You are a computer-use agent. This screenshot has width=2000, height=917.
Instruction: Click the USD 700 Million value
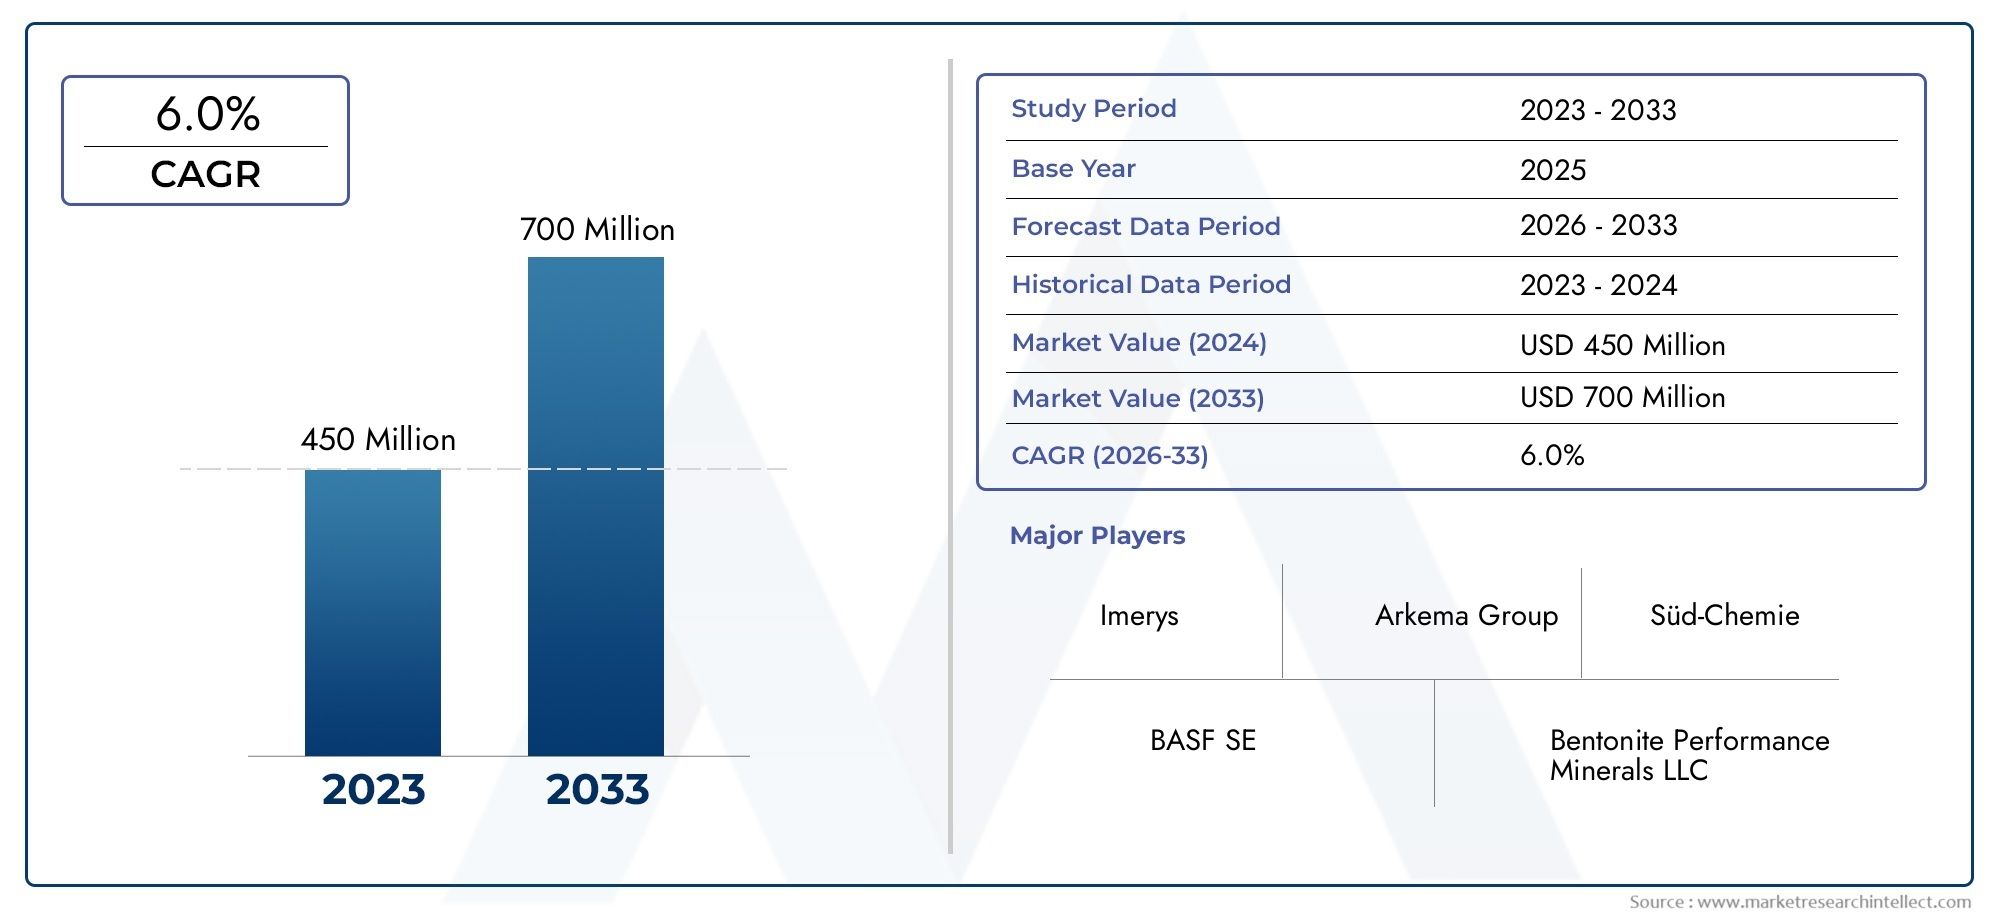tap(1622, 397)
